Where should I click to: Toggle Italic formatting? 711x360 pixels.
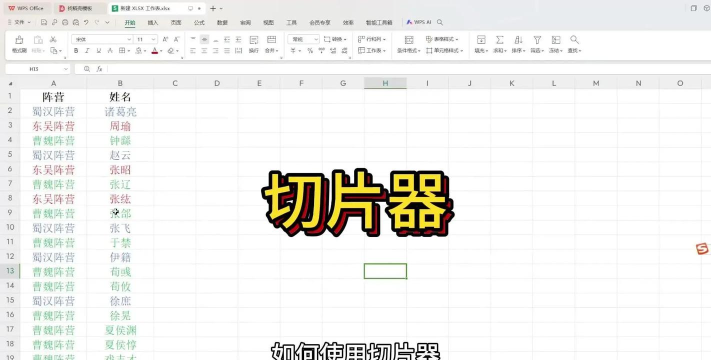pyautogui.click(x=87, y=51)
